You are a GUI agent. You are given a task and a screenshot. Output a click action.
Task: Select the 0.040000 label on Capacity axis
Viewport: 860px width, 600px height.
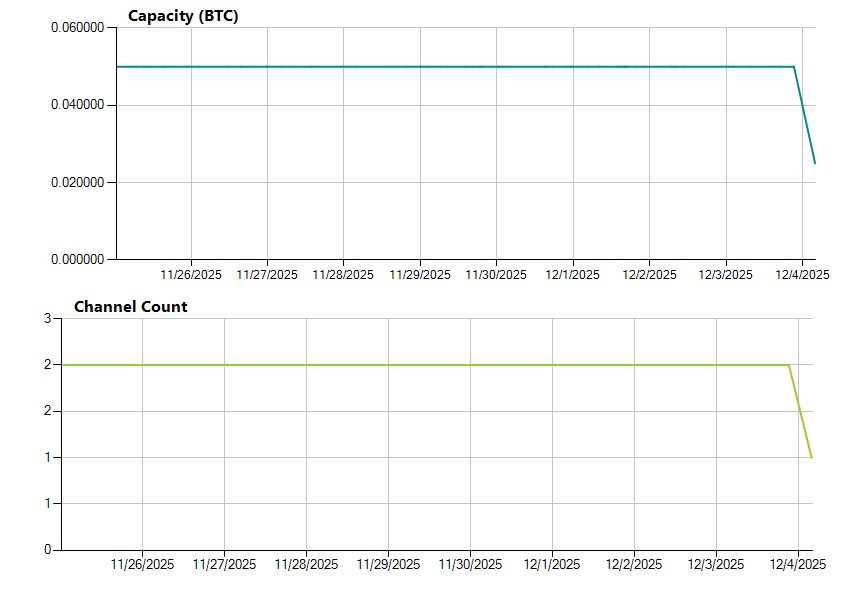tap(77, 105)
